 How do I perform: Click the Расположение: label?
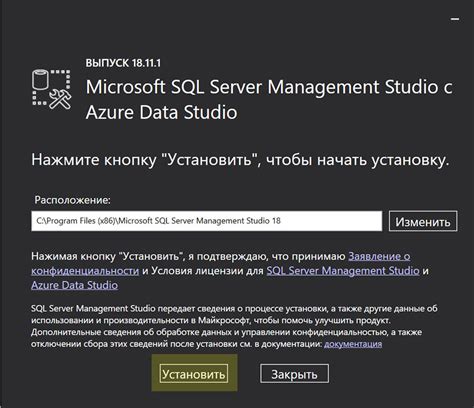pos(72,200)
